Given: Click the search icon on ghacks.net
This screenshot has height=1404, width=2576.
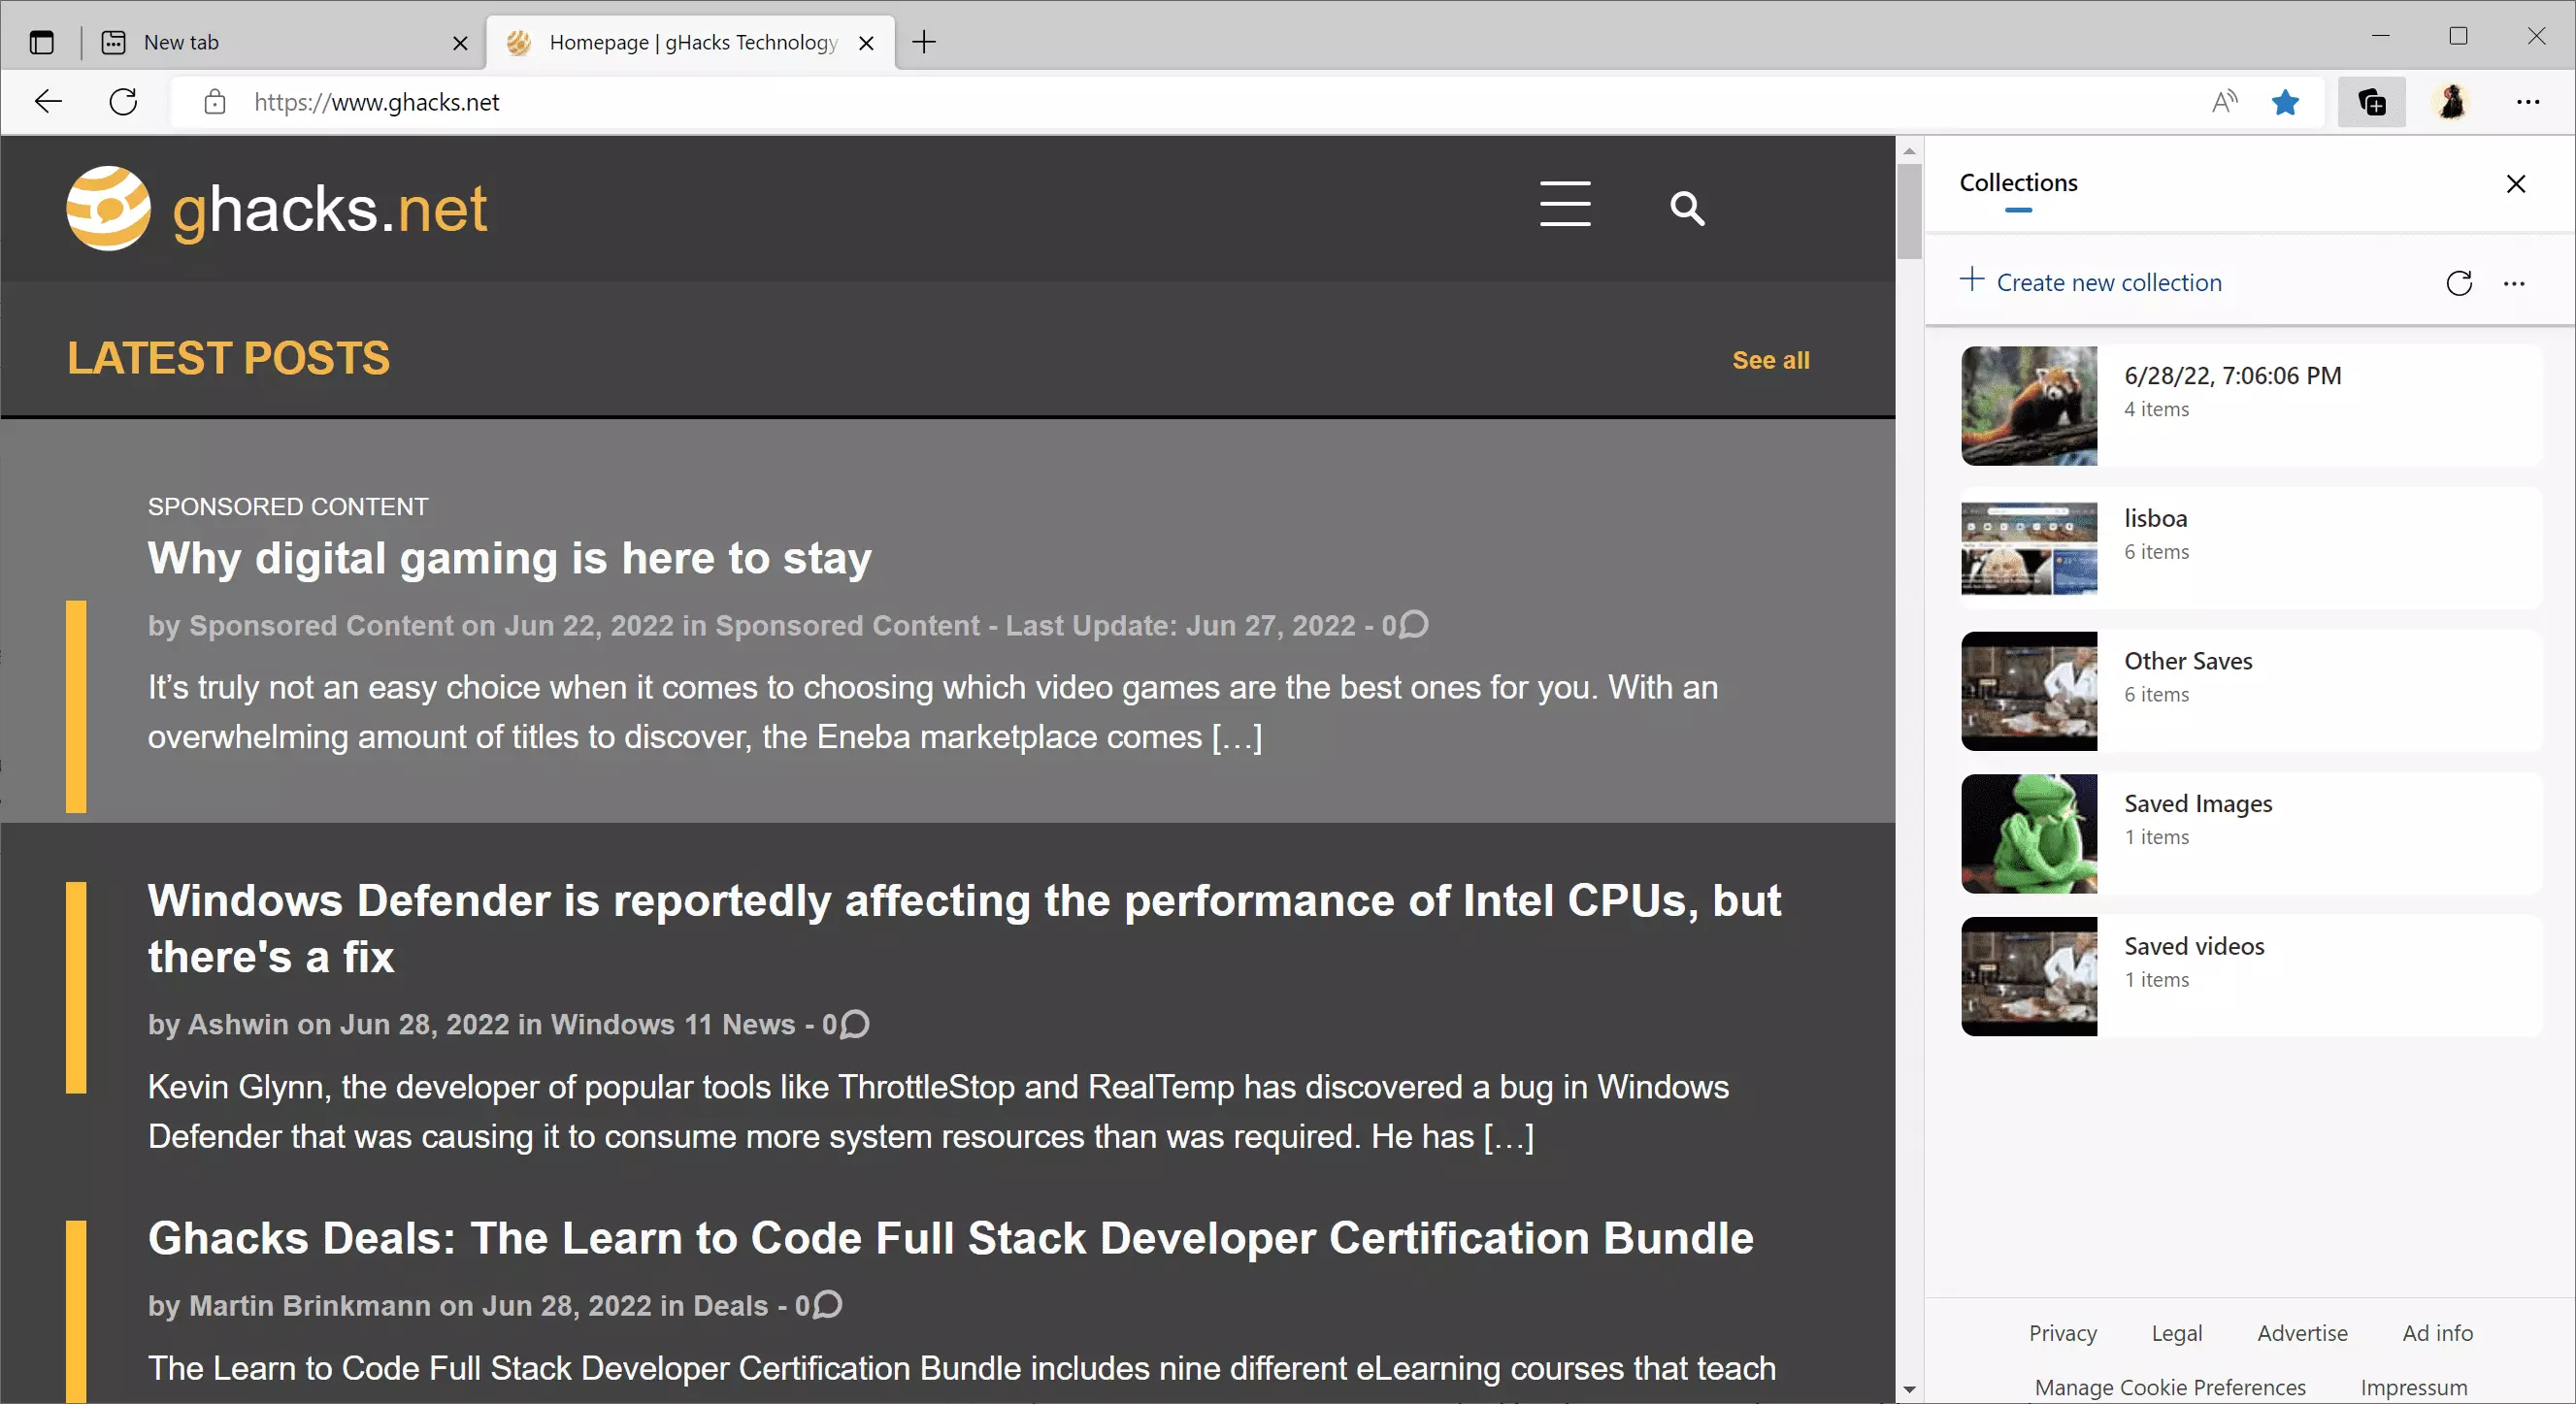Looking at the screenshot, I should tap(1687, 206).
